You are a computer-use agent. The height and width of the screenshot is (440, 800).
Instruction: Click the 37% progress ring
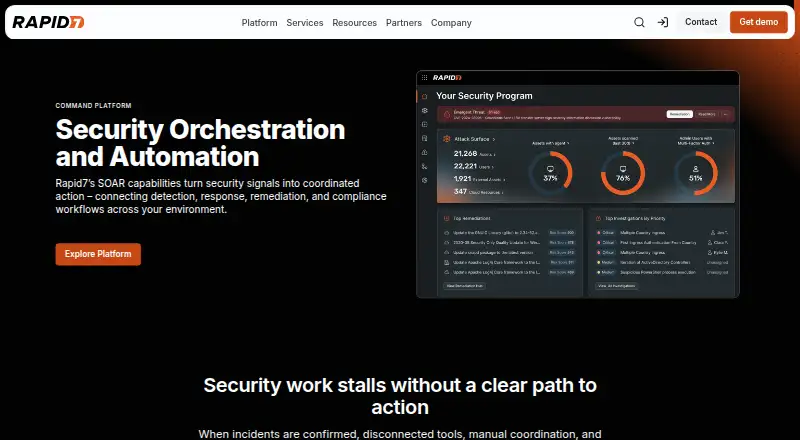550,173
